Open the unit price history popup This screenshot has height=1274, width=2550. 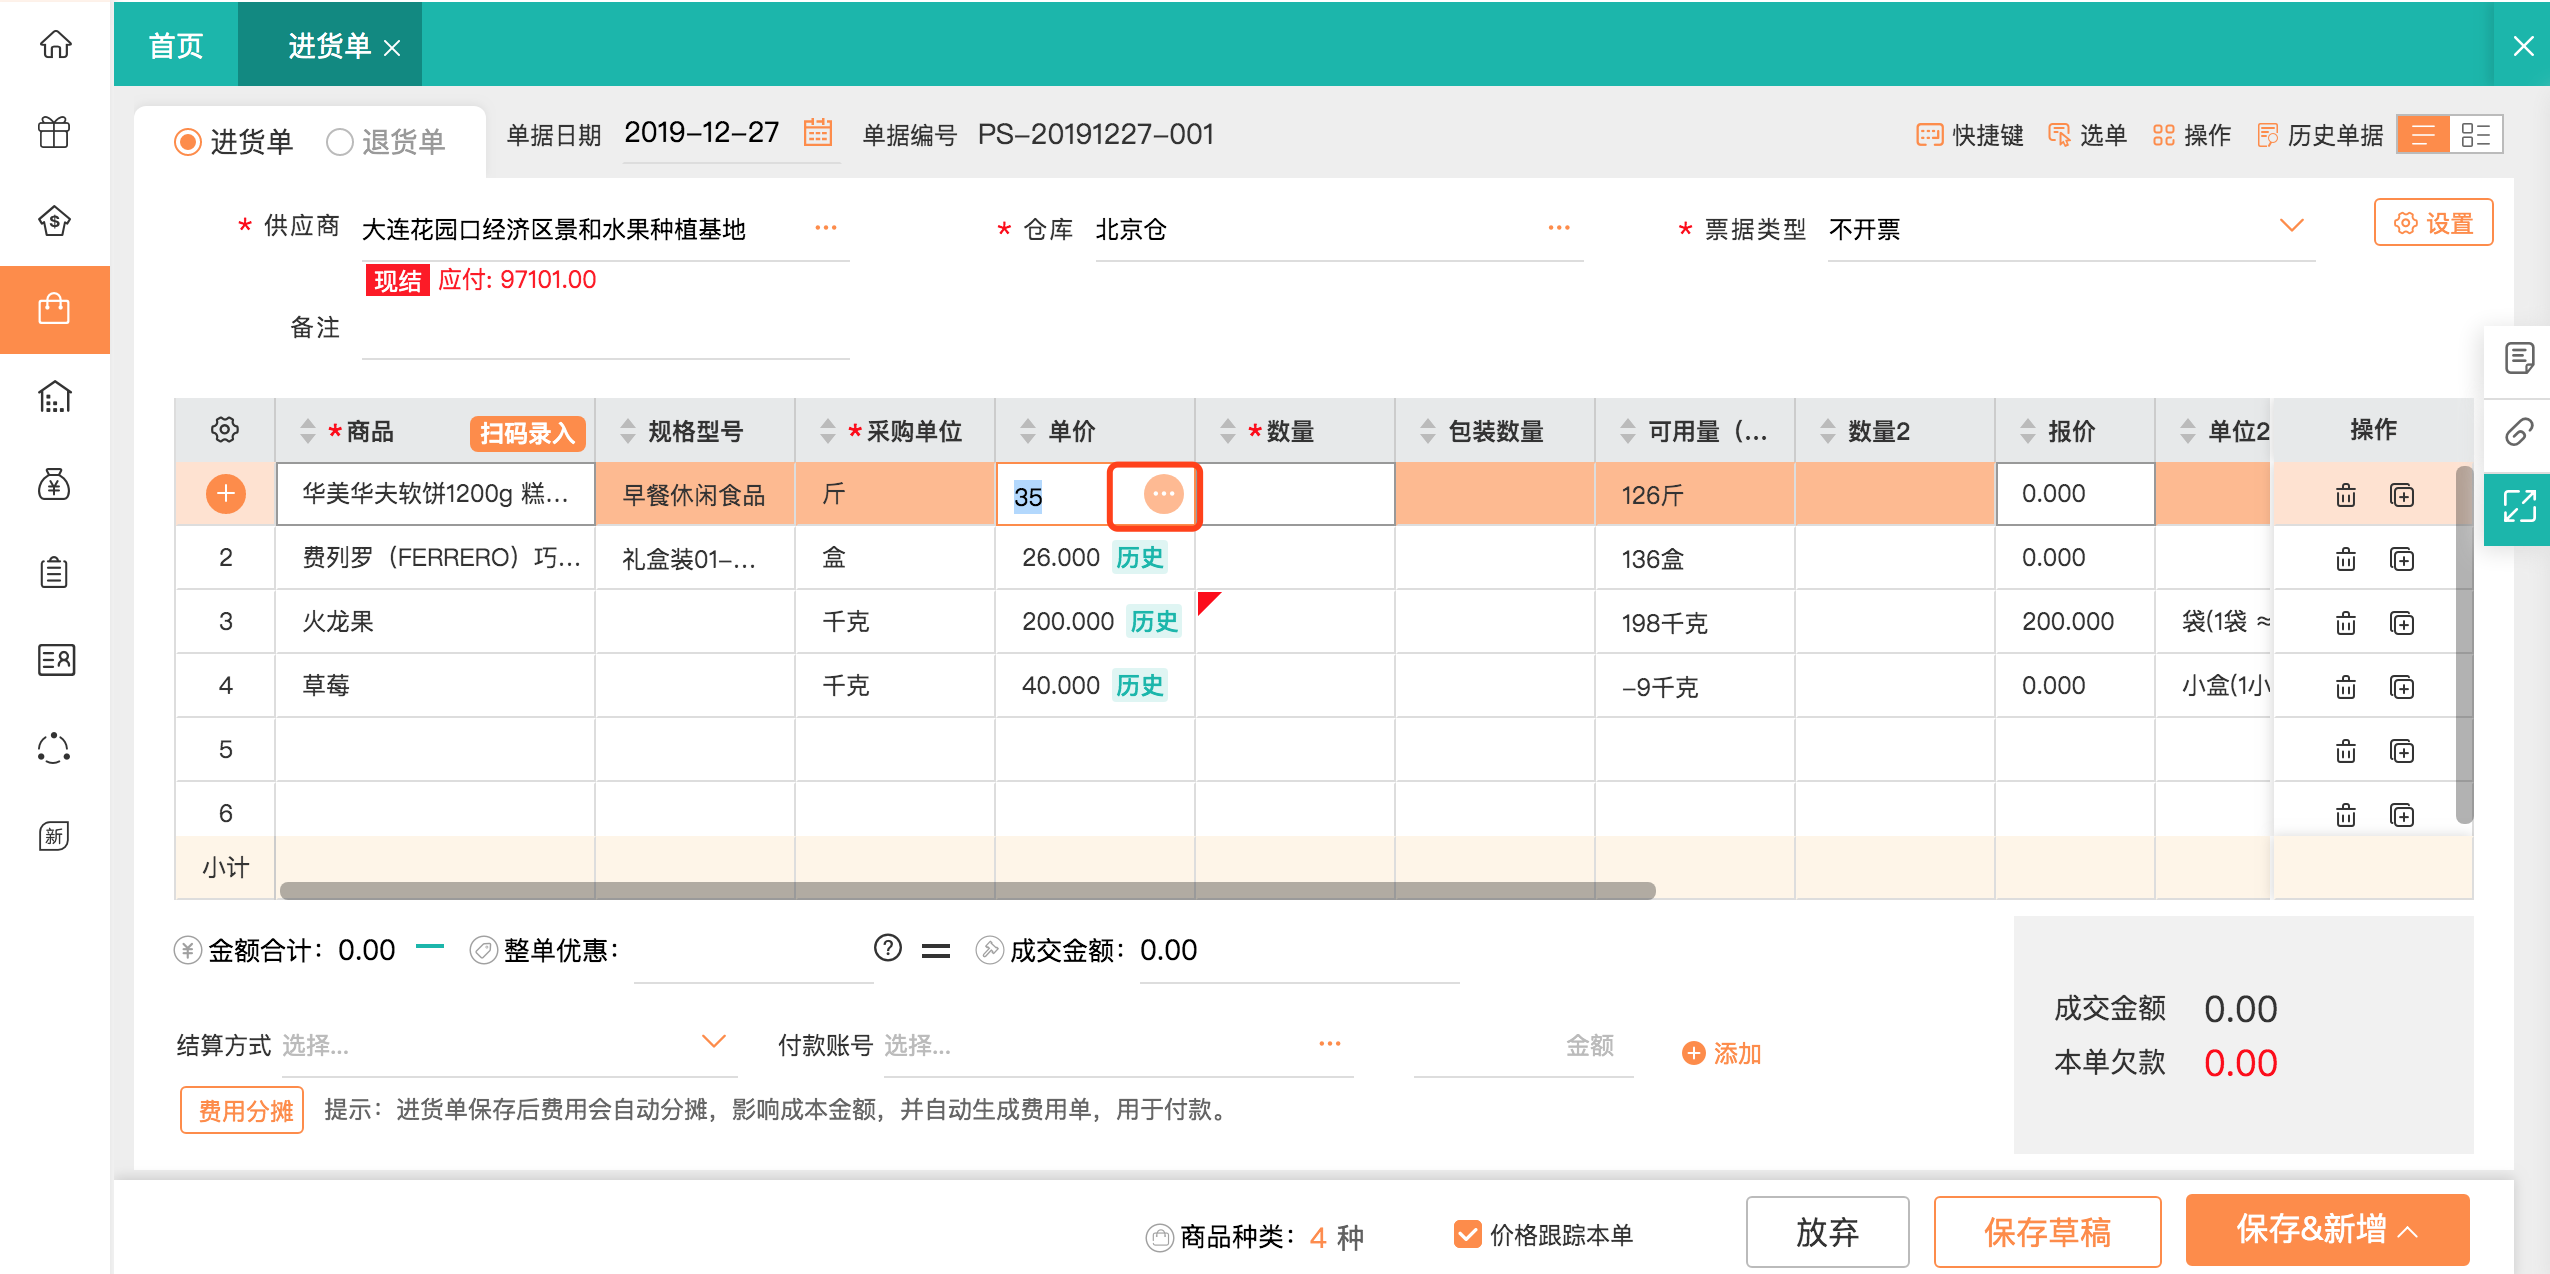1160,495
